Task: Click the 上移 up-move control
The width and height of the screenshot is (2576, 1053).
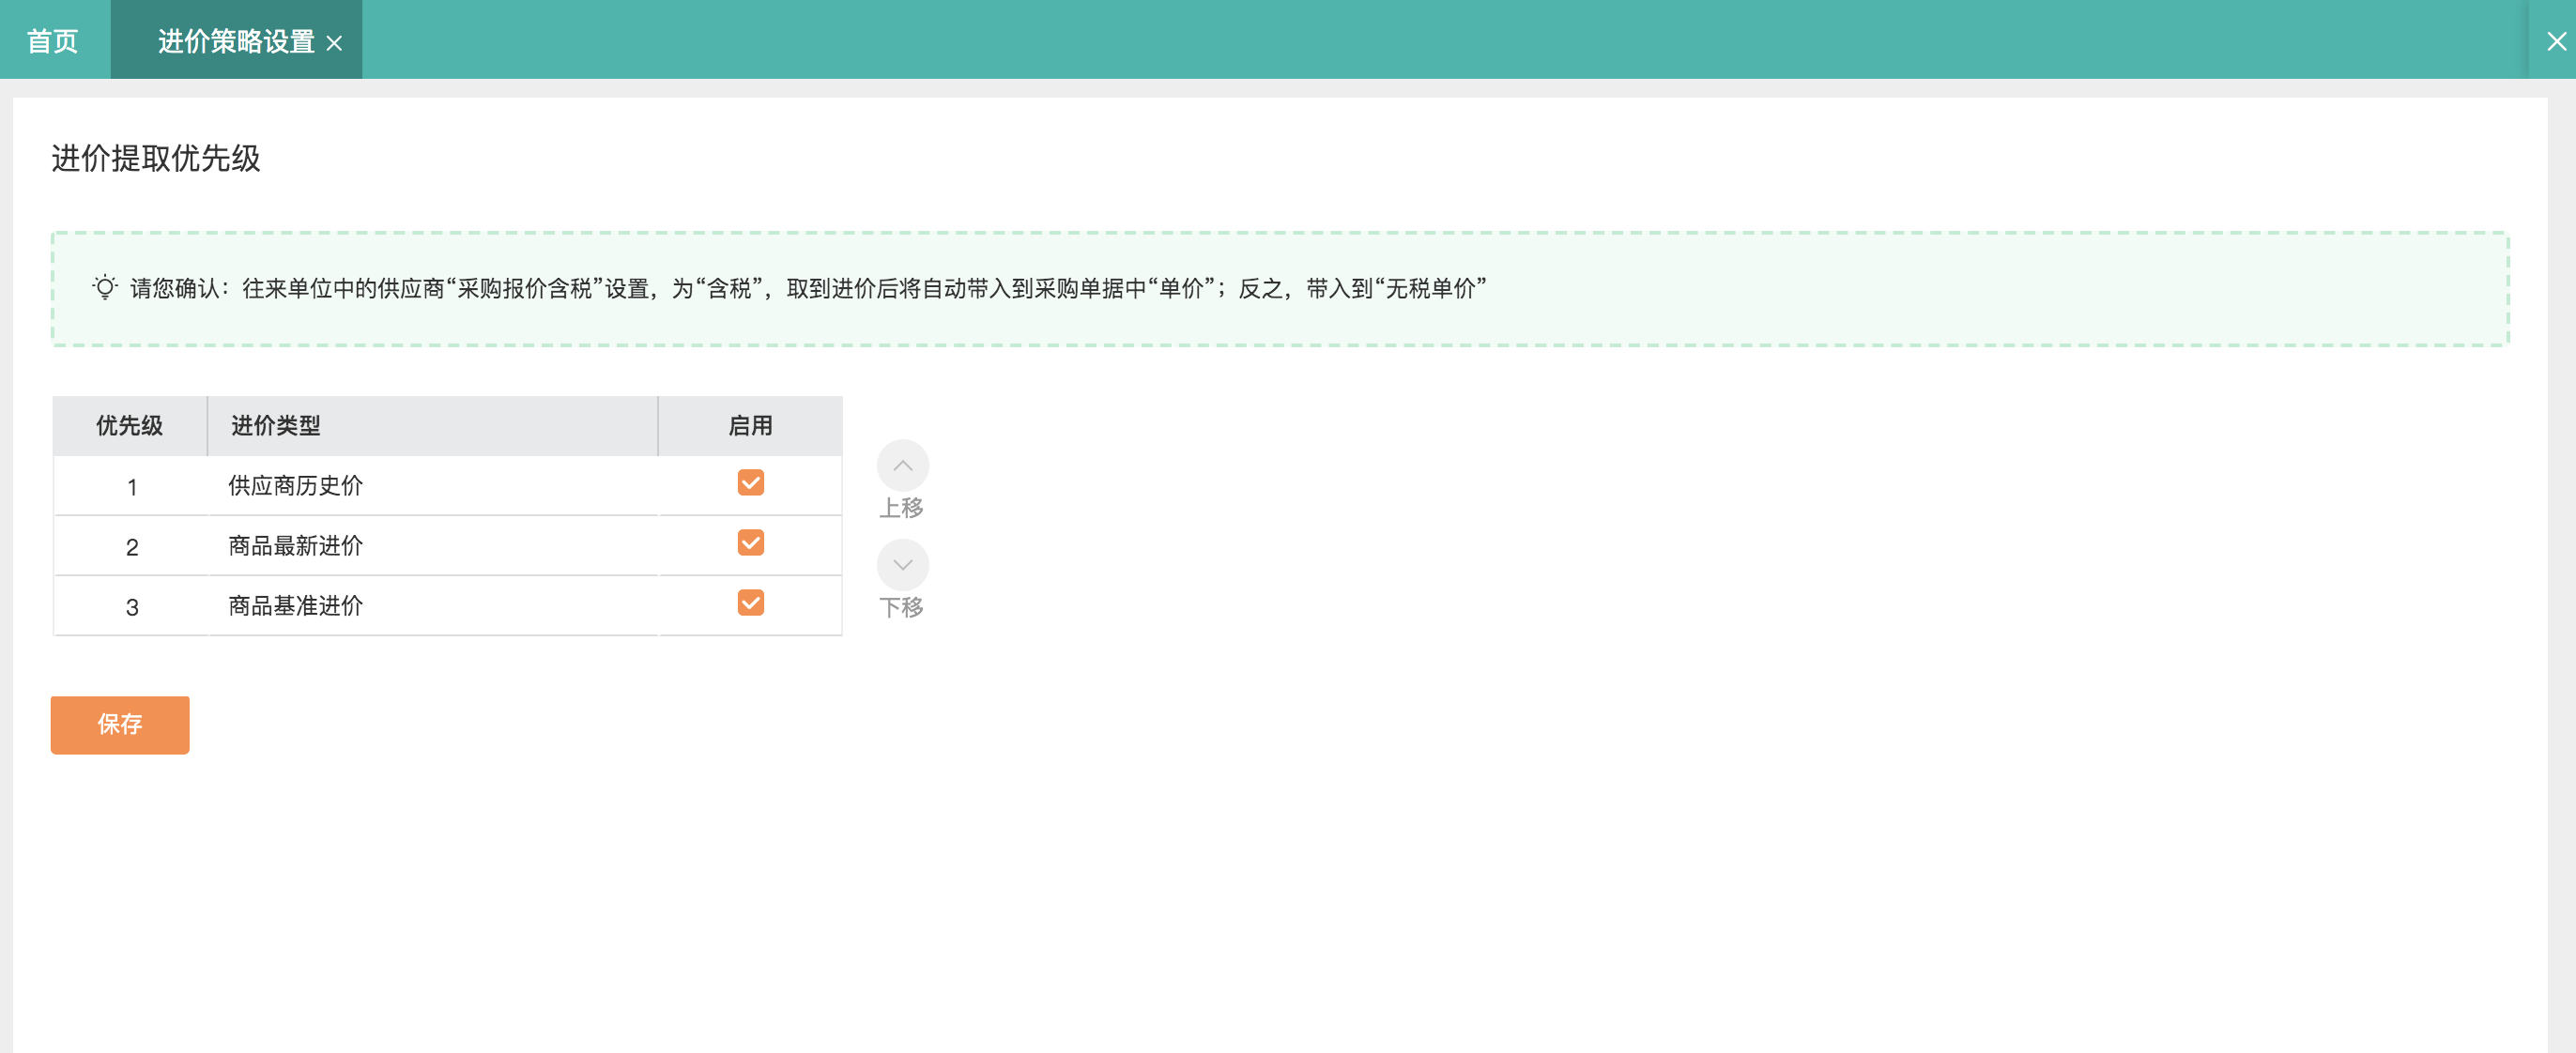Action: [902, 466]
